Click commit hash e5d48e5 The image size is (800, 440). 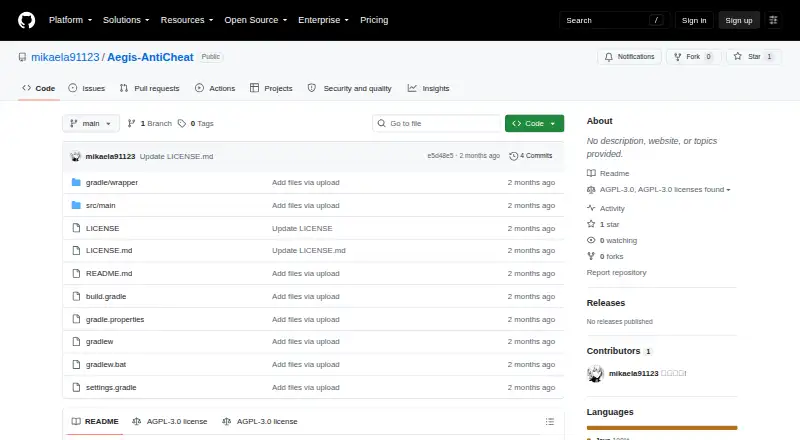pos(440,156)
